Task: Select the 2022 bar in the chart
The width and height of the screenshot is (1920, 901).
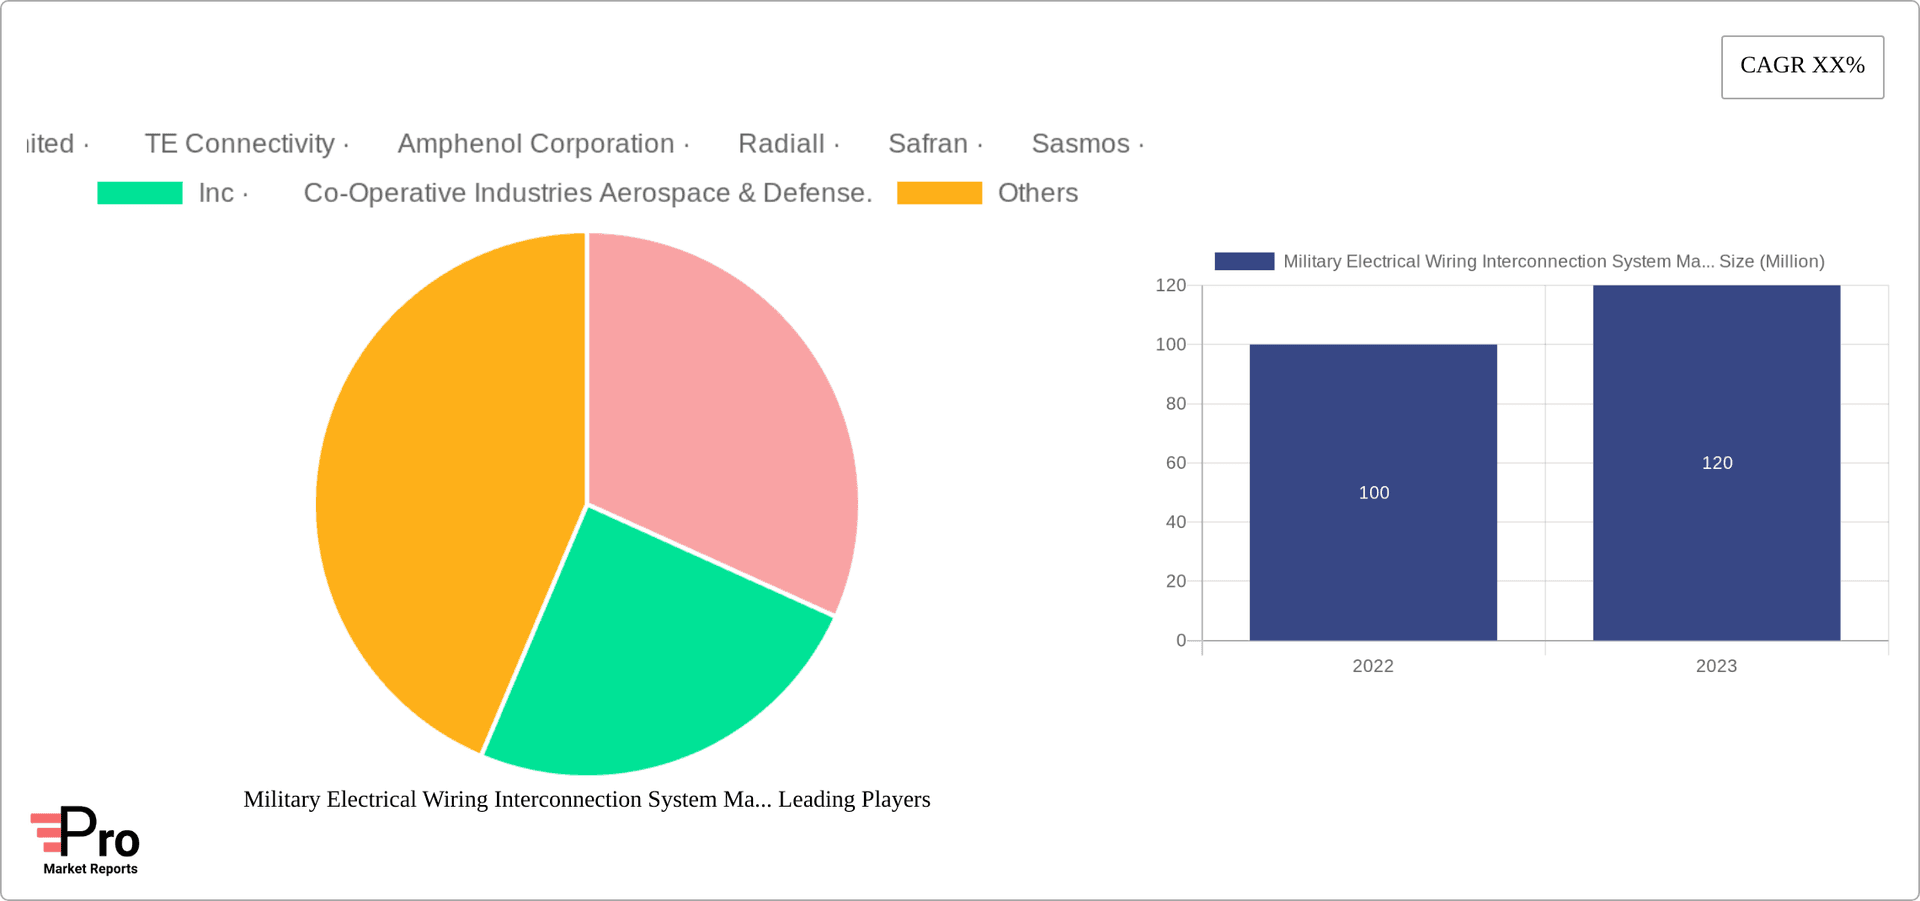Action: pos(1373,490)
